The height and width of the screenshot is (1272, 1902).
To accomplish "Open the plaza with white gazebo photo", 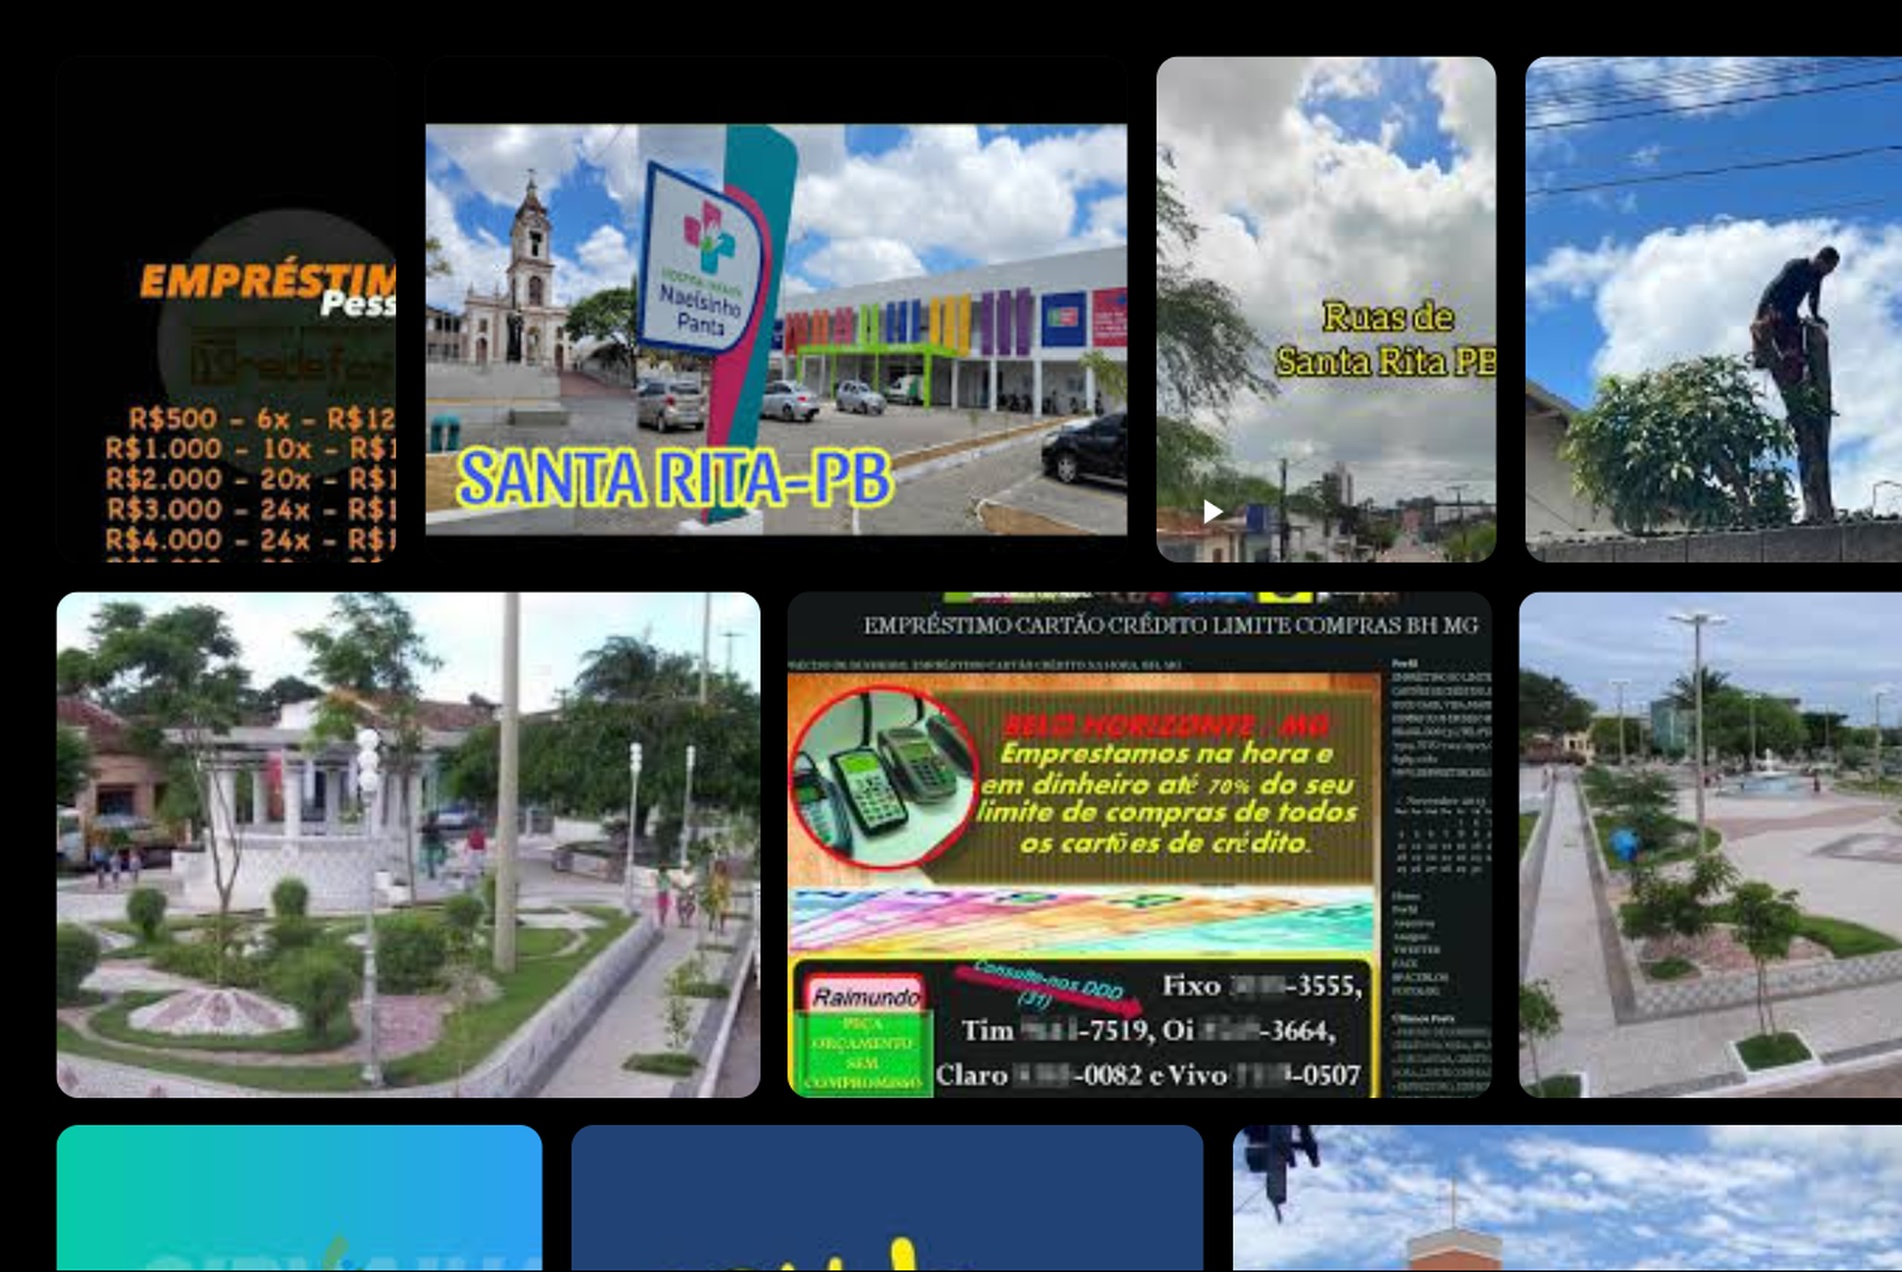I will pos(408,844).
